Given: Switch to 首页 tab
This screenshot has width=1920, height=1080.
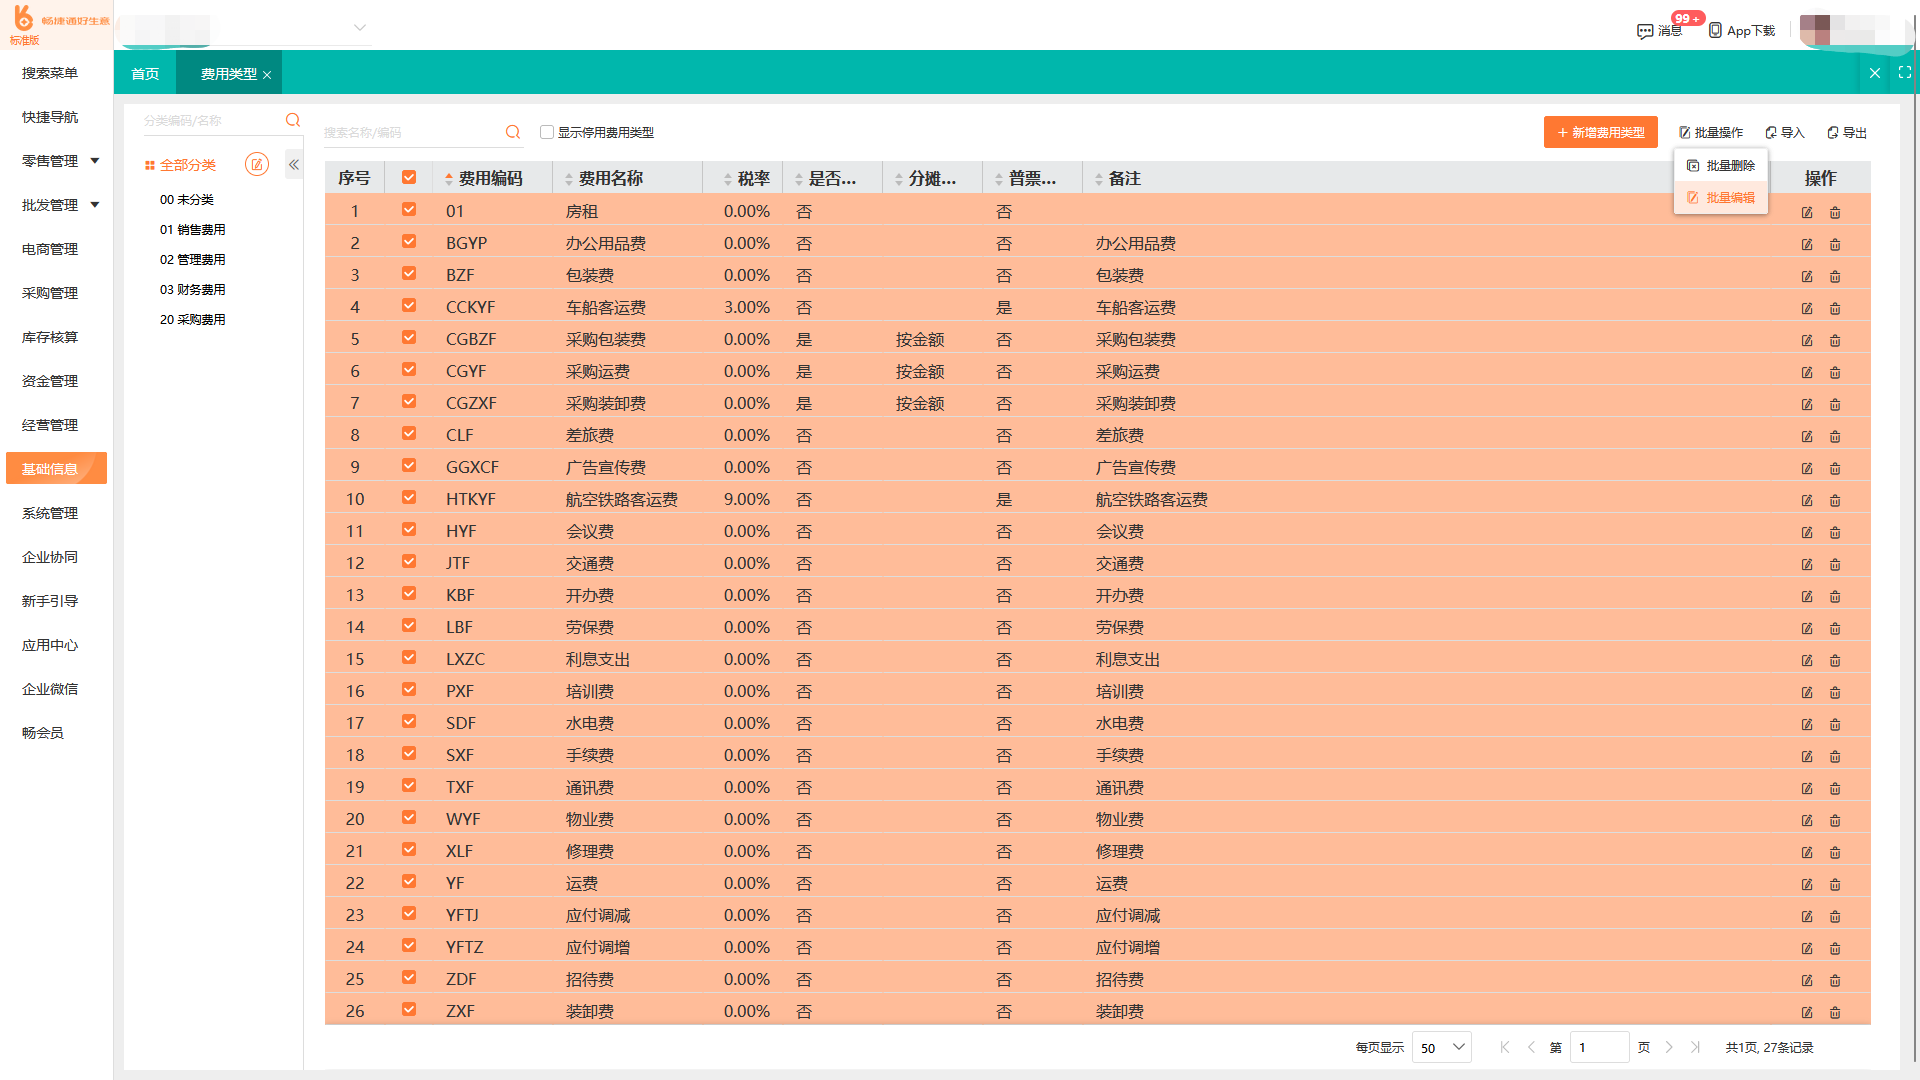Looking at the screenshot, I should (145, 74).
